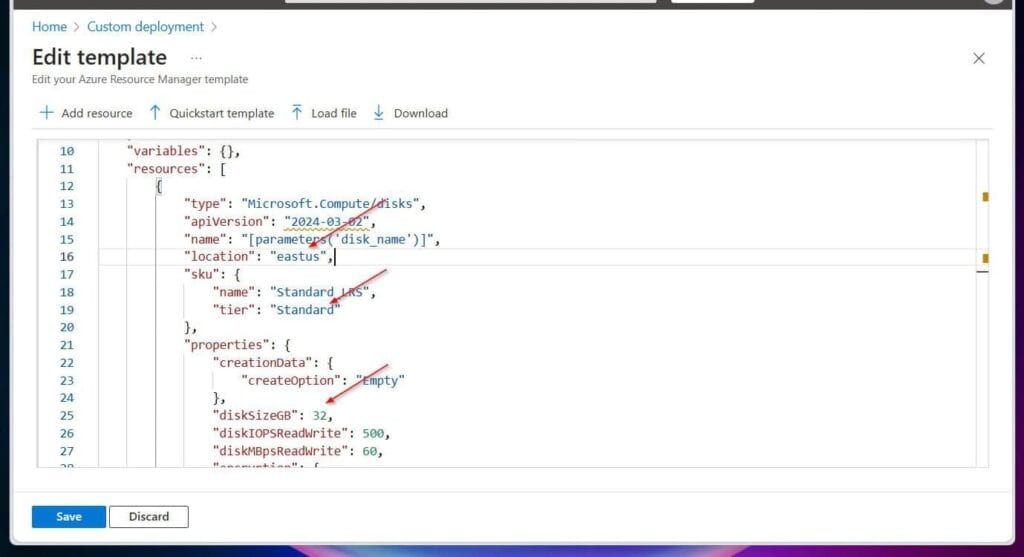Viewport: 1024px width, 557px height.
Task: Click the diskSizeGB value 32
Action: click(x=319, y=416)
